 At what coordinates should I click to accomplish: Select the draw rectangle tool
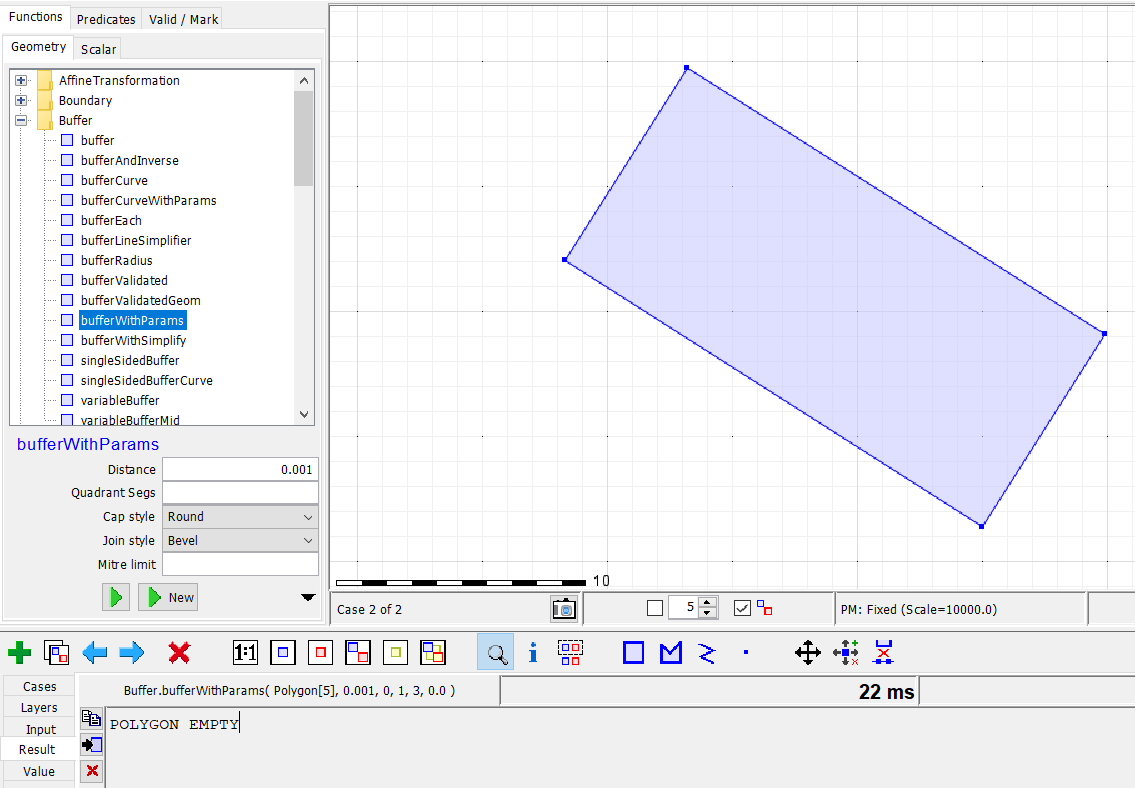pyautogui.click(x=634, y=653)
